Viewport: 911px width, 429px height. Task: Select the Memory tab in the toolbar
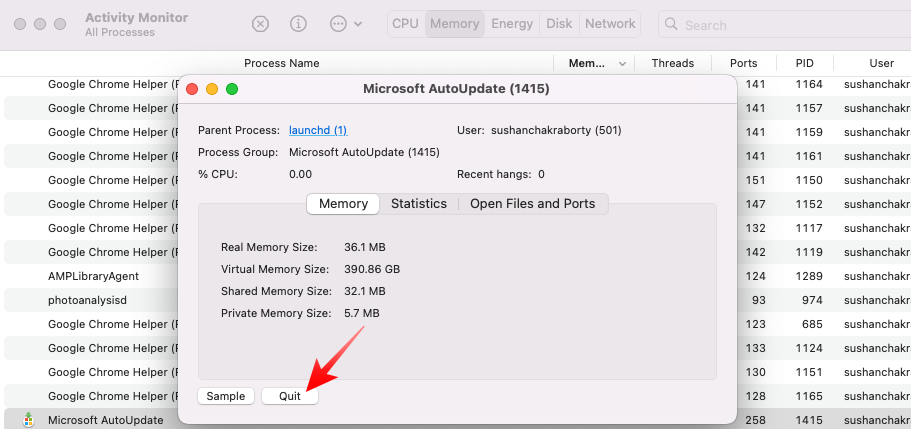point(454,24)
